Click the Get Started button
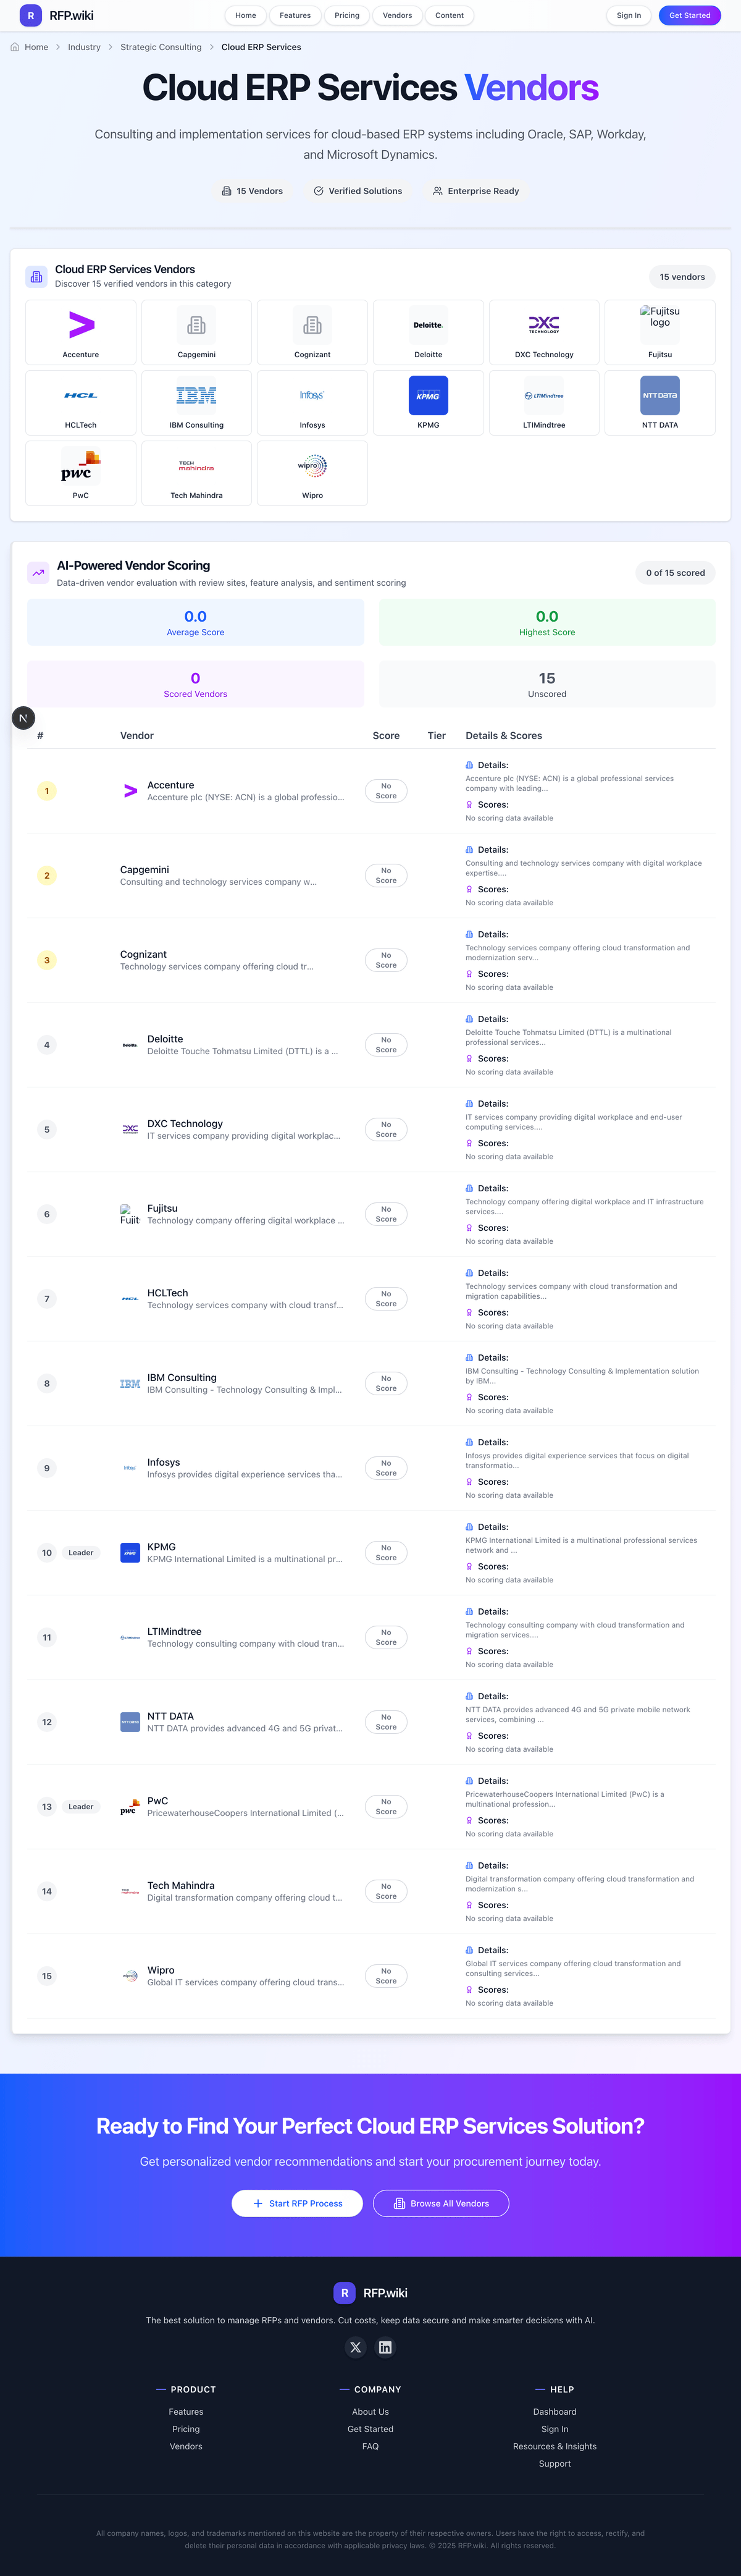741x2576 pixels. click(689, 16)
